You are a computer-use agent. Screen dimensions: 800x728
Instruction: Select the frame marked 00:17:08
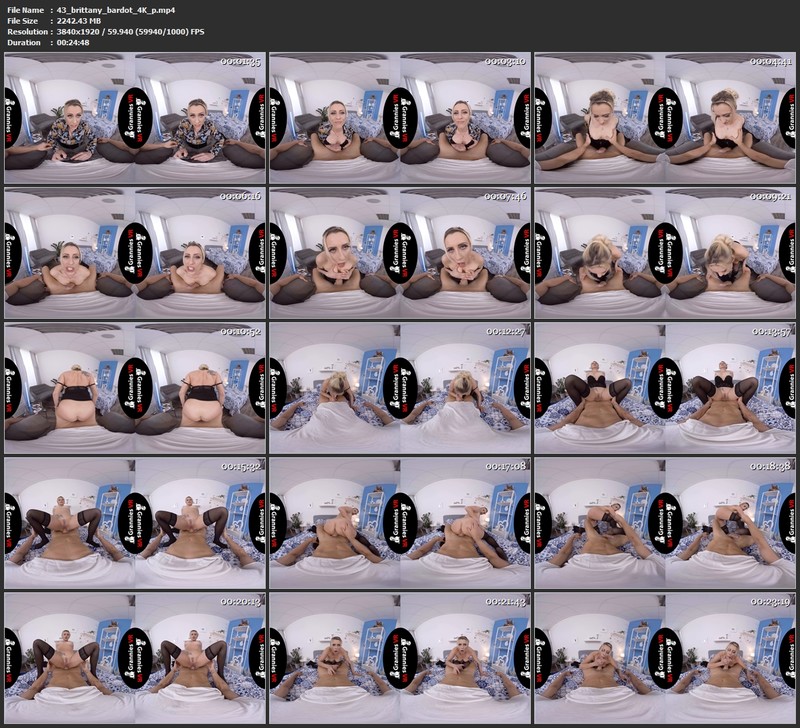400,522
